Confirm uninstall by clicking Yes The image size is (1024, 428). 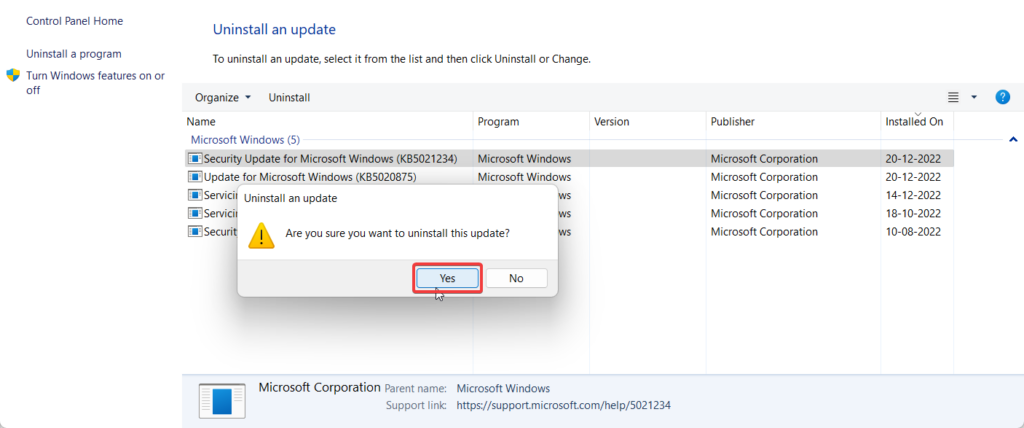(447, 278)
